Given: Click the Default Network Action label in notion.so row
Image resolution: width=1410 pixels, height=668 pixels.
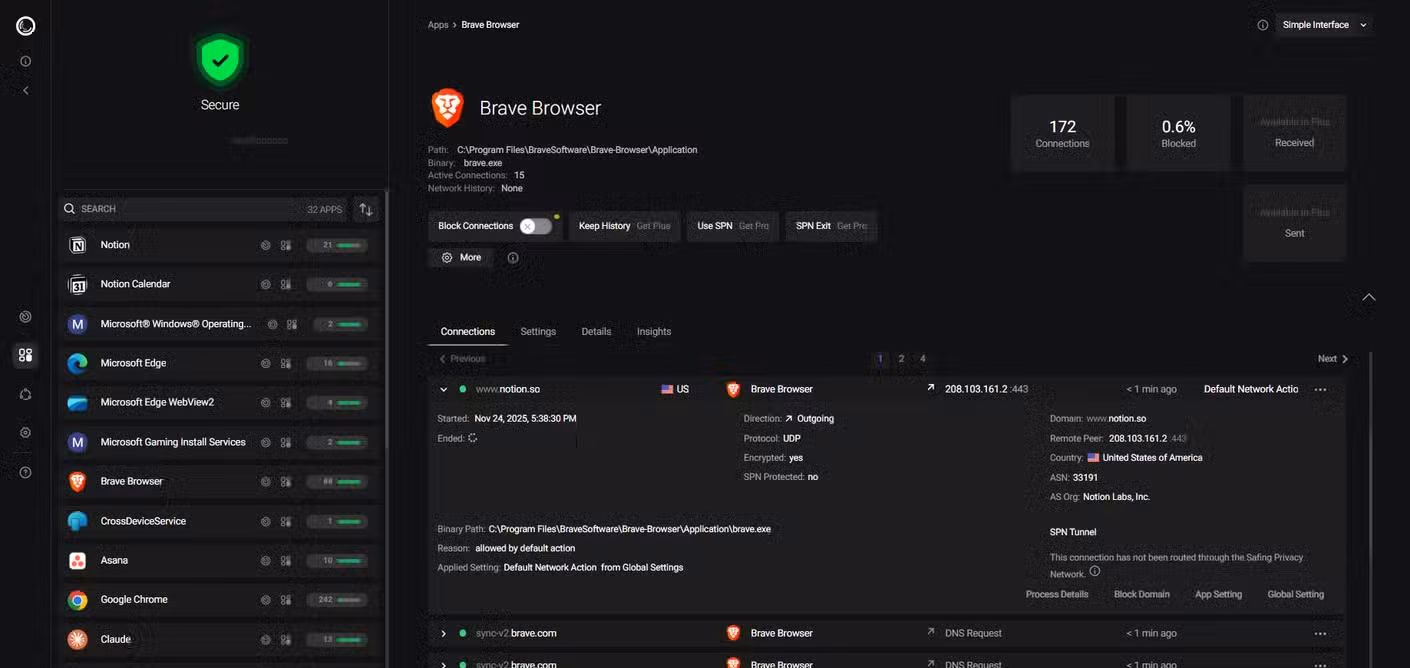Looking at the screenshot, I should coord(1251,389).
